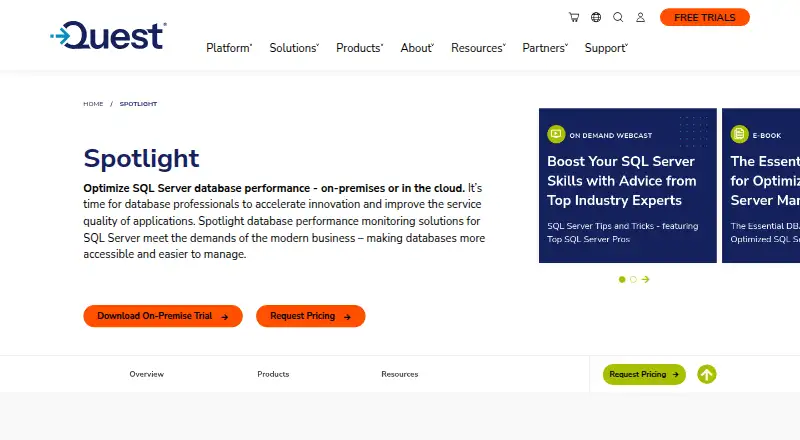The image size is (800, 440).
Task: Click the green Request Pricing button
Action: (644, 374)
